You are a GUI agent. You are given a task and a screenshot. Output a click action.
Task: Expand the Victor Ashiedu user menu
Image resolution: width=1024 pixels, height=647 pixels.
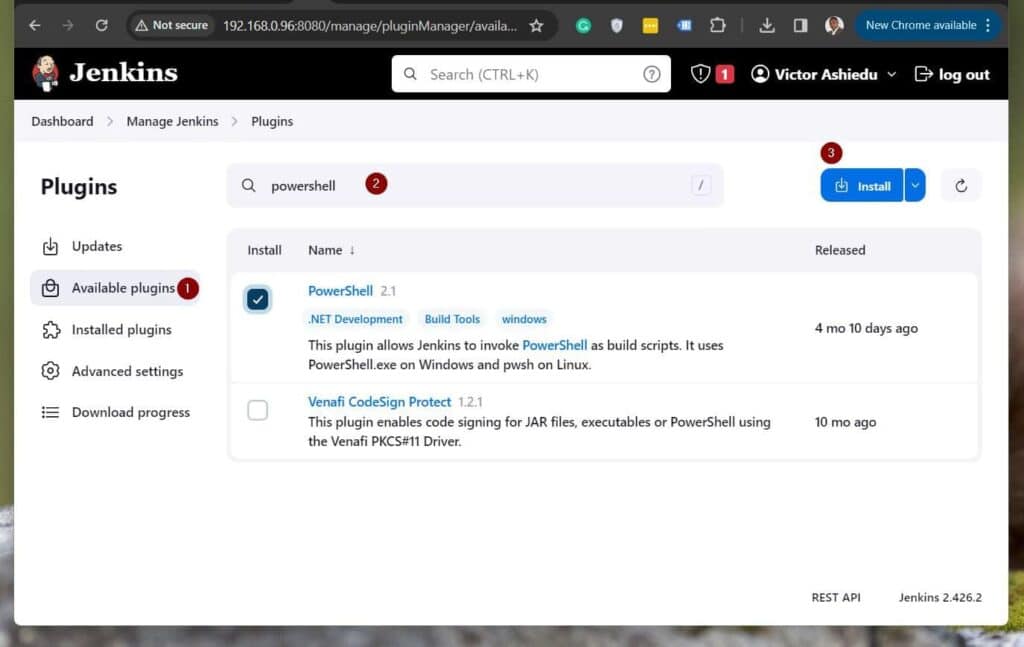pyautogui.click(x=823, y=73)
